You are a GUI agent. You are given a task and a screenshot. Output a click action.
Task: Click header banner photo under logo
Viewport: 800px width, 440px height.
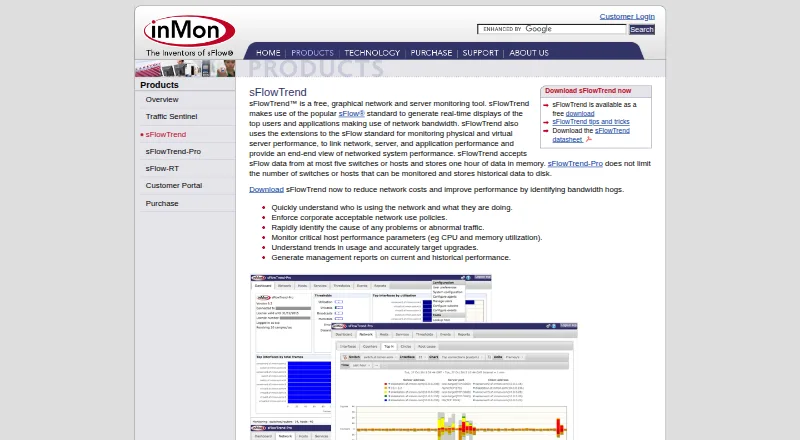[185, 68]
